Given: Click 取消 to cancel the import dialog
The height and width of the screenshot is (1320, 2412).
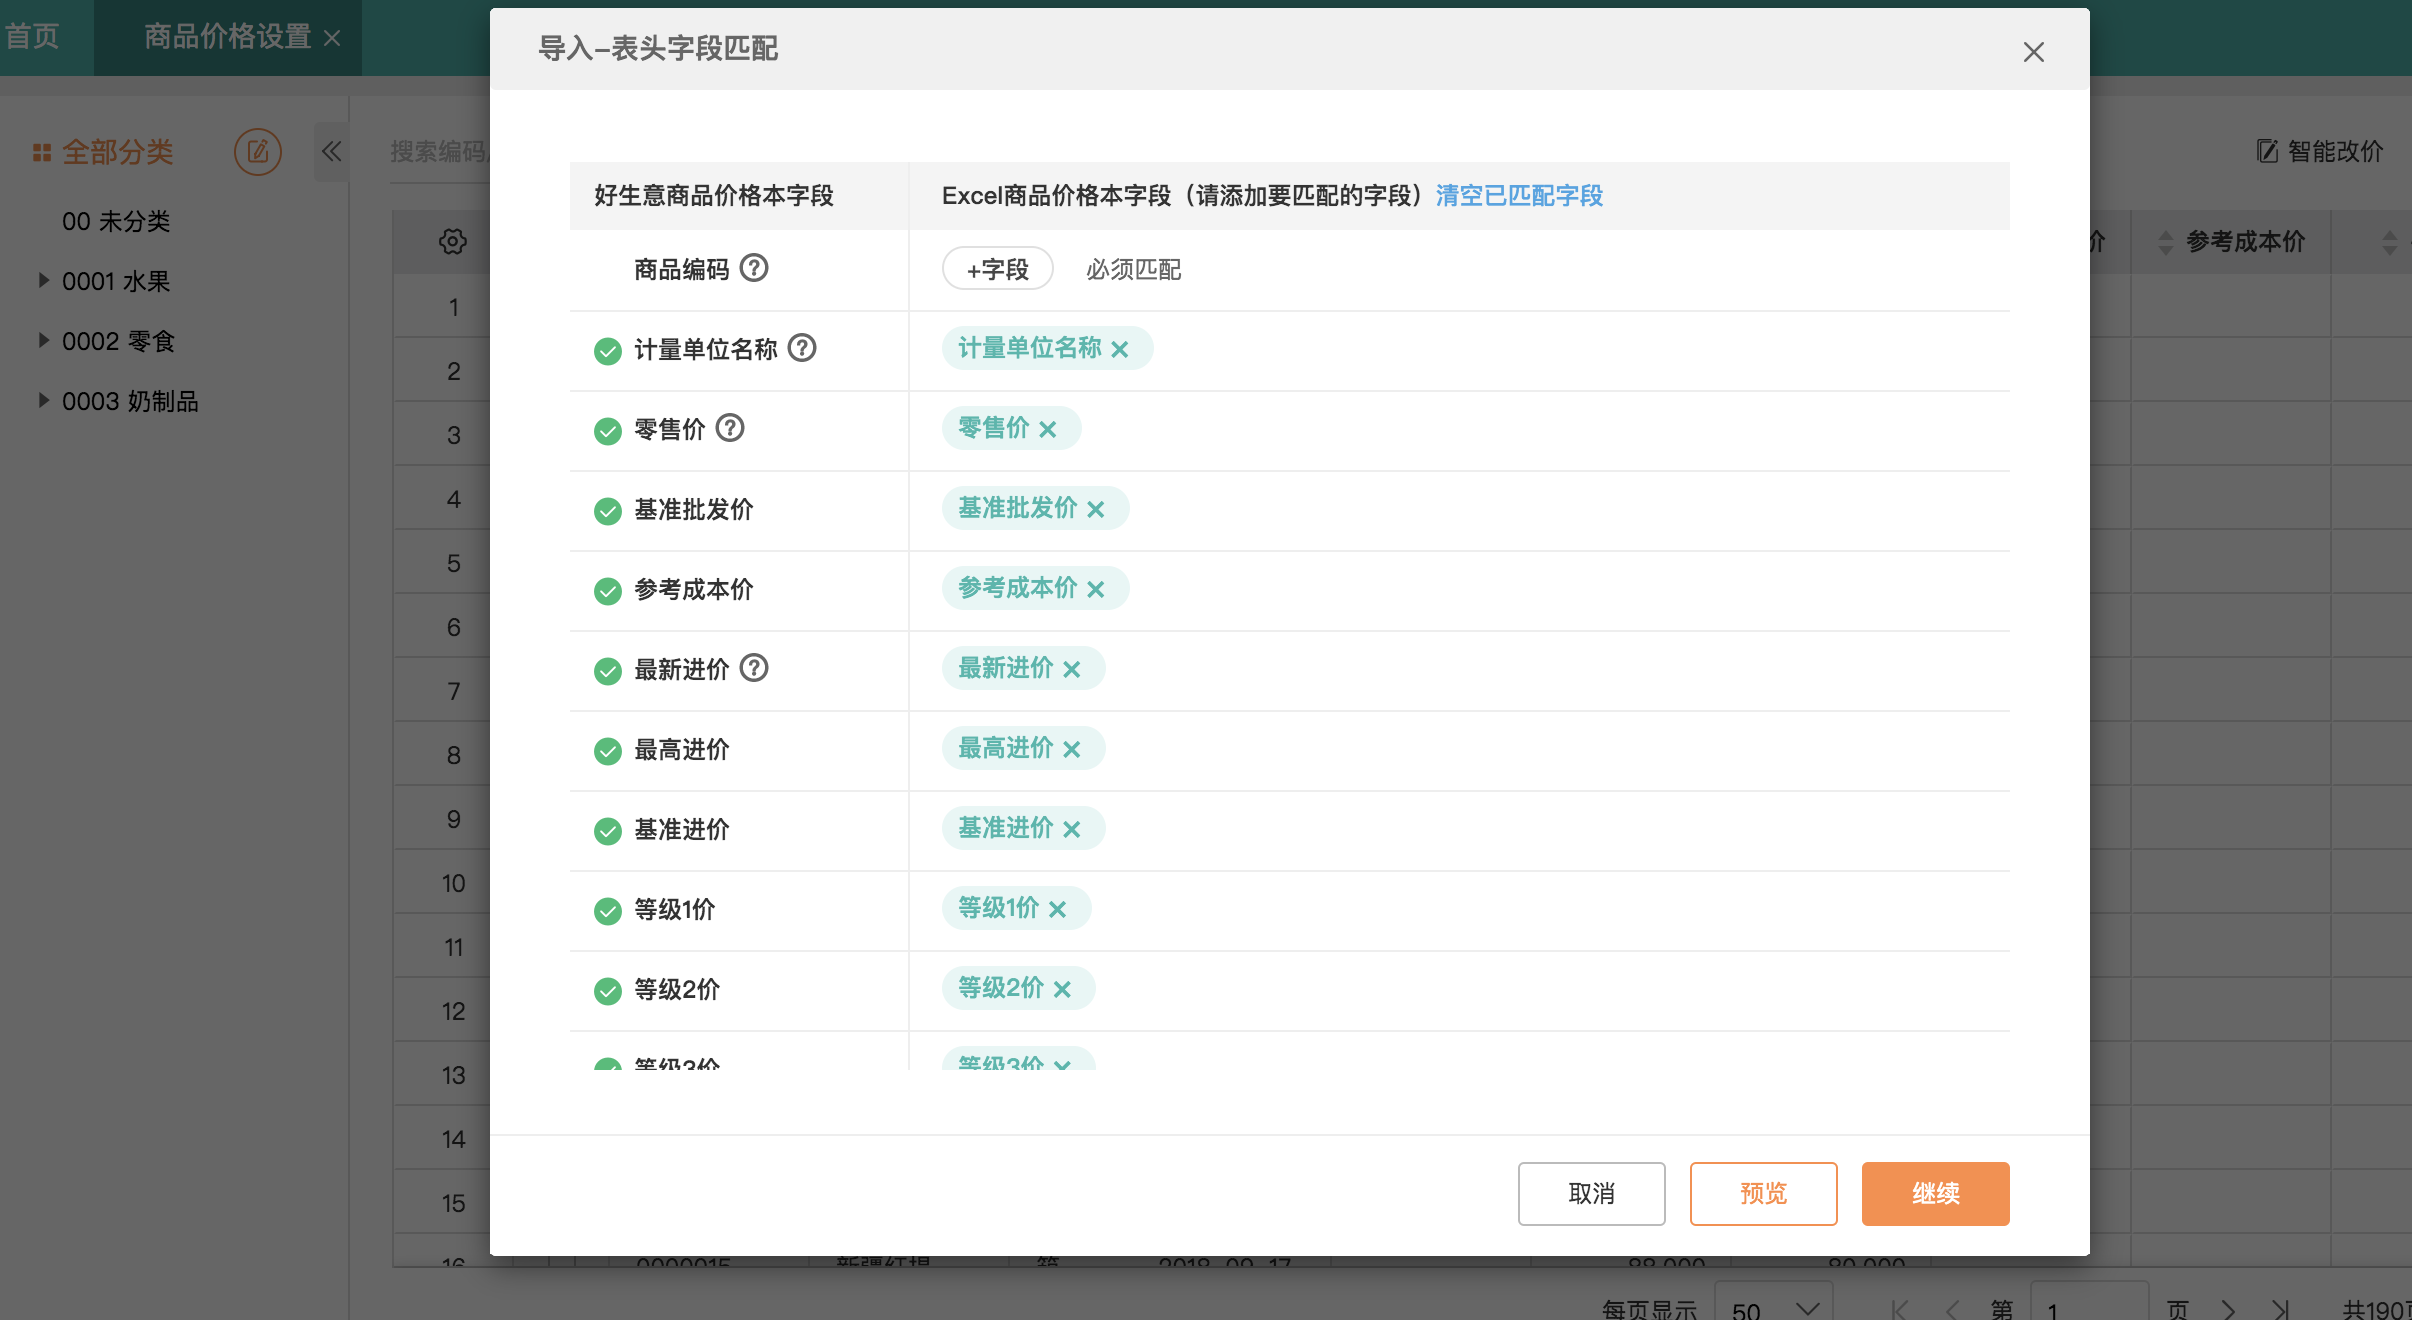Looking at the screenshot, I should click(x=1593, y=1192).
